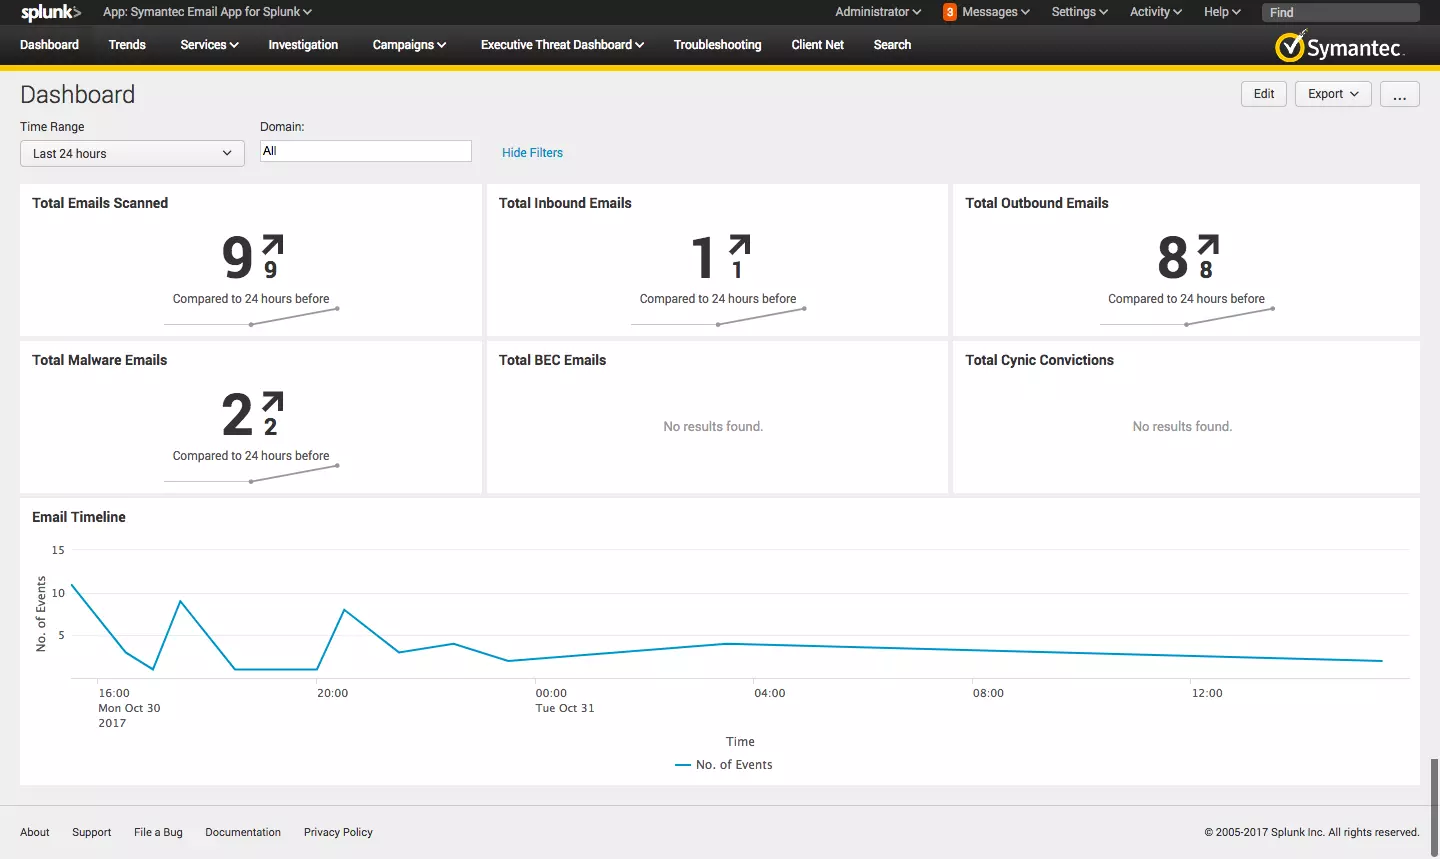1440x859 pixels.
Task: Click the Total BEC Emails title
Action: pyautogui.click(x=552, y=360)
